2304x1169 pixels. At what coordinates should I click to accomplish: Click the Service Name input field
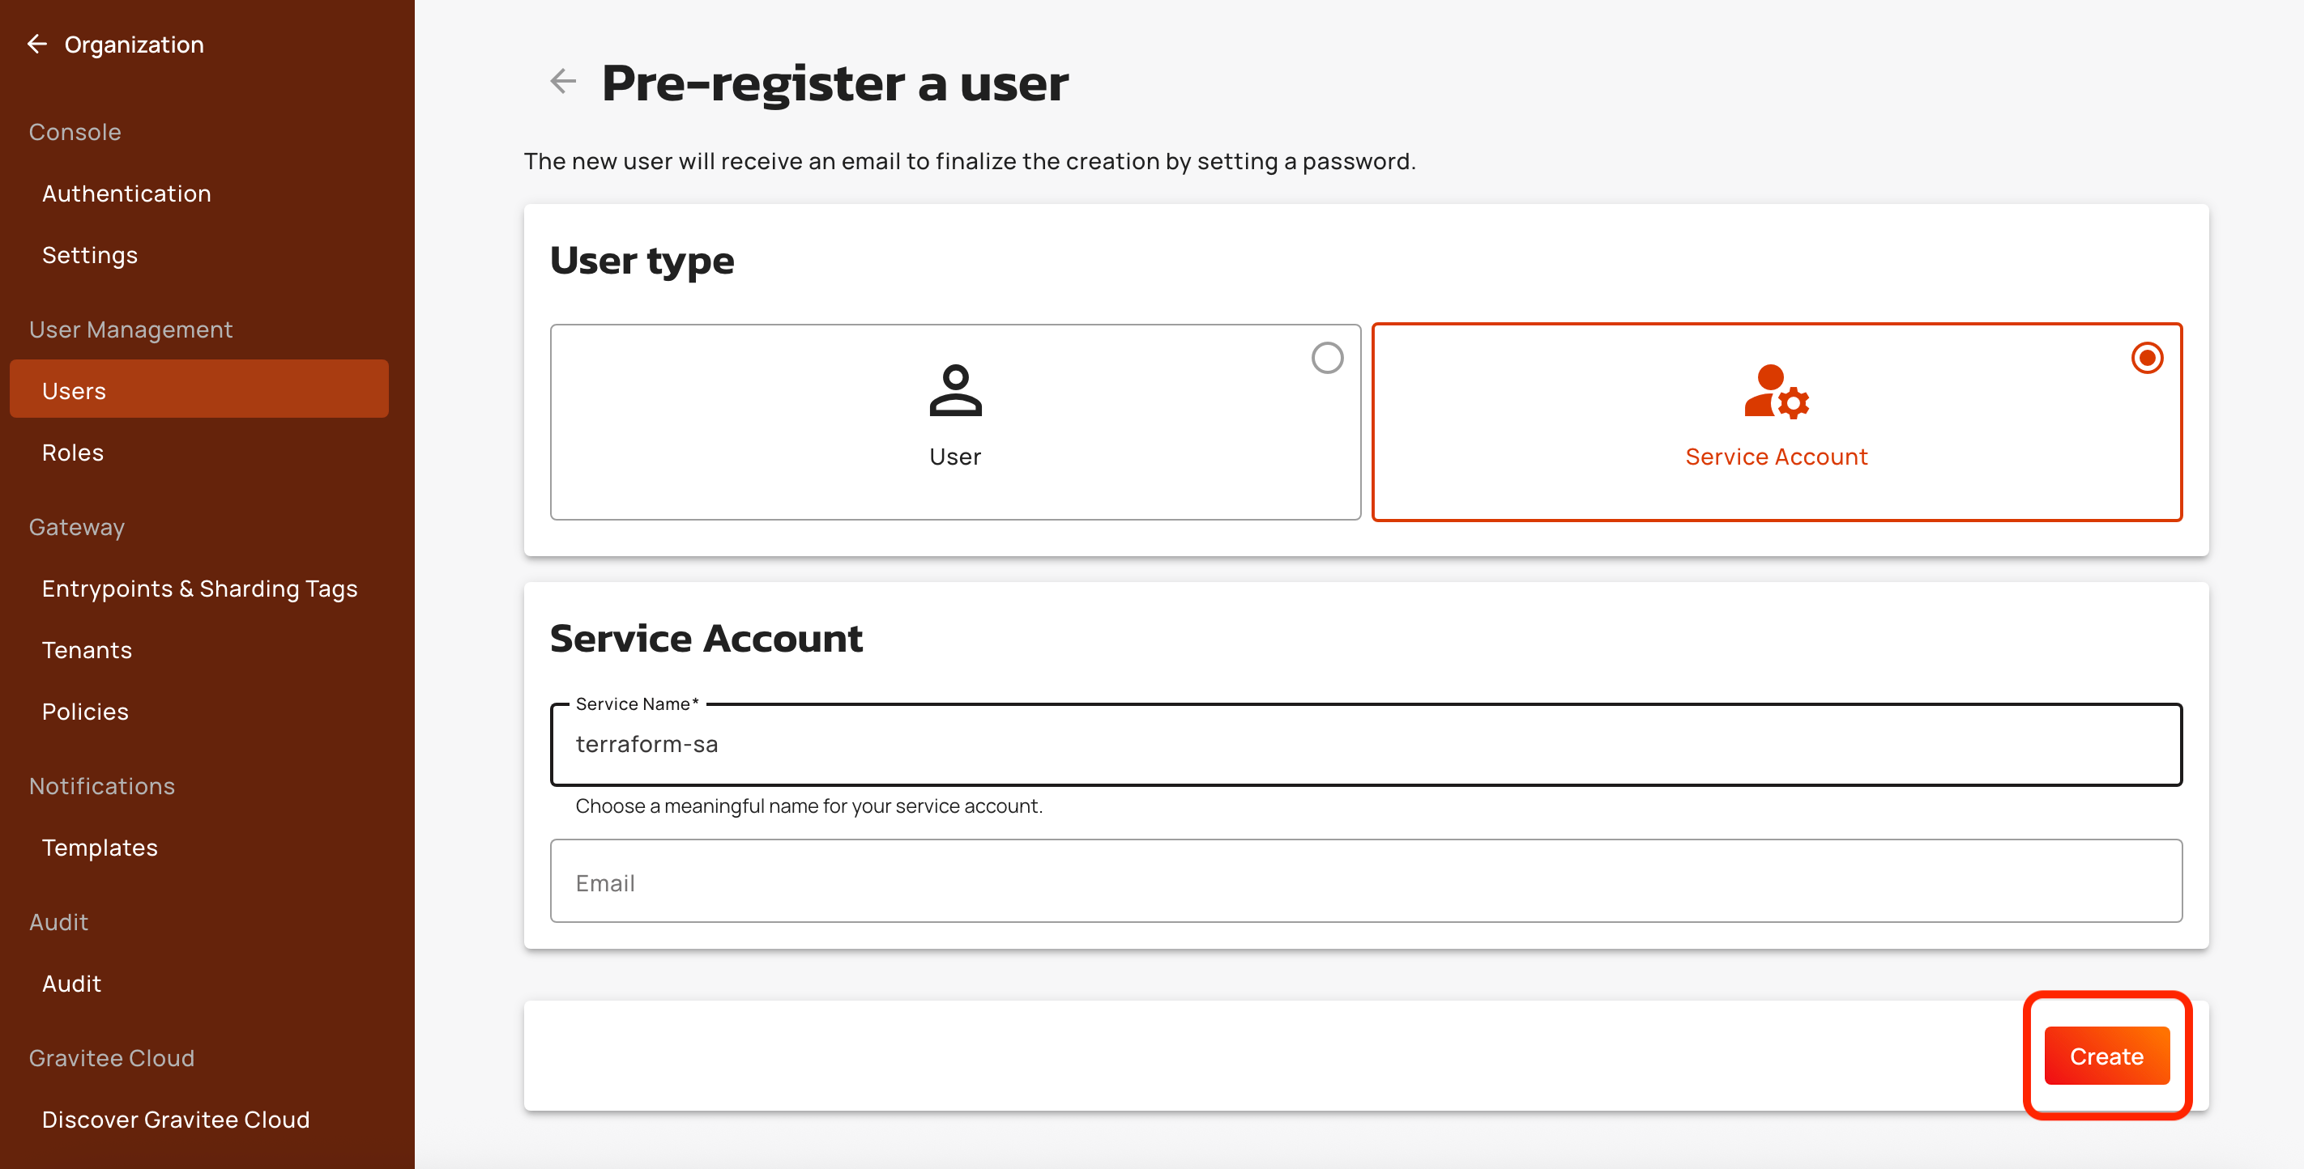pyautogui.click(x=1365, y=744)
